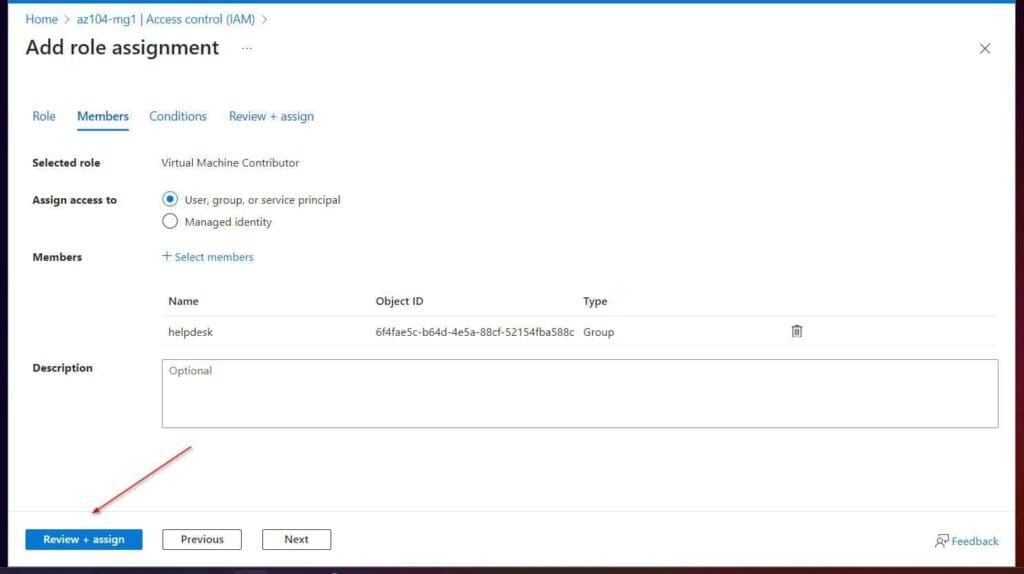Select the helpdesk Object ID value
The height and width of the screenshot is (574, 1024).
pyautogui.click(x=475, y=332)
